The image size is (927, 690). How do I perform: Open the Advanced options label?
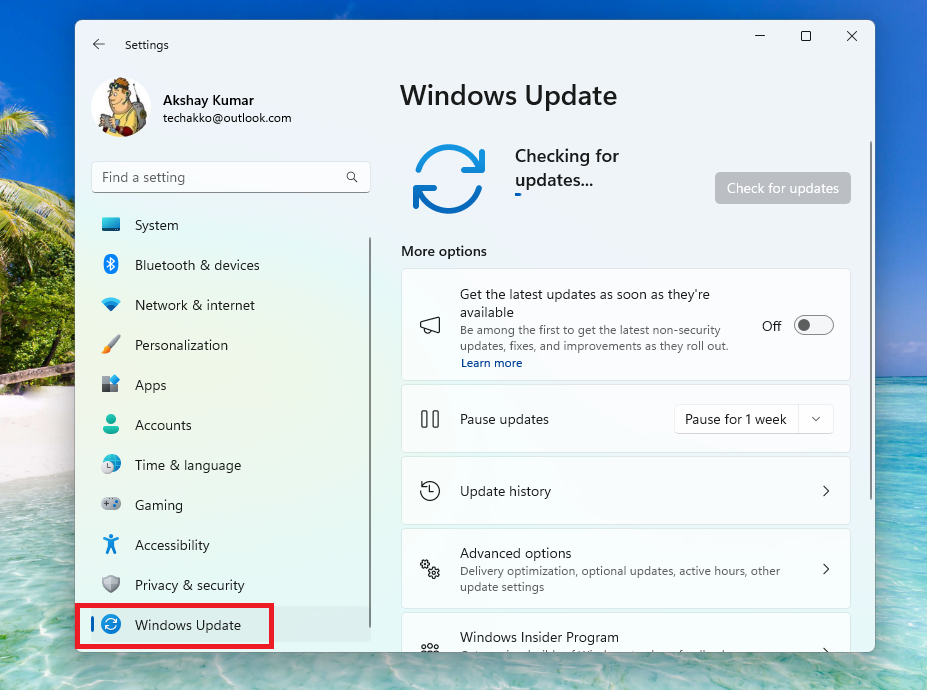(x=516, y=553)
